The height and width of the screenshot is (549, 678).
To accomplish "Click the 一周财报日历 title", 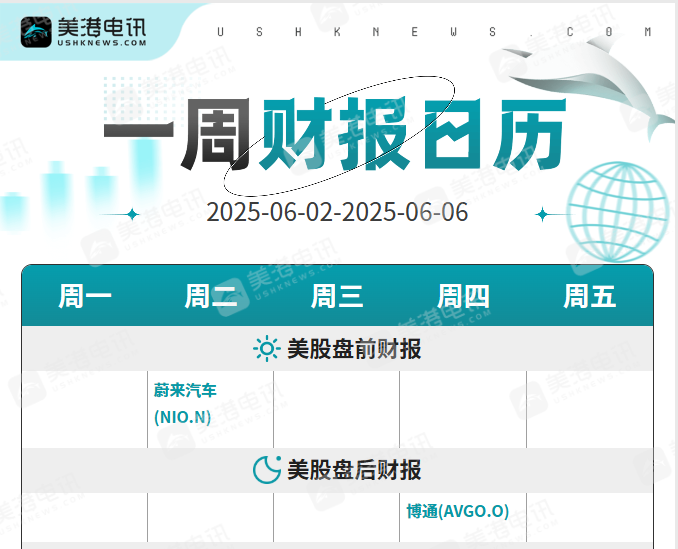I will pyautogui.click(x=335, y=135).
